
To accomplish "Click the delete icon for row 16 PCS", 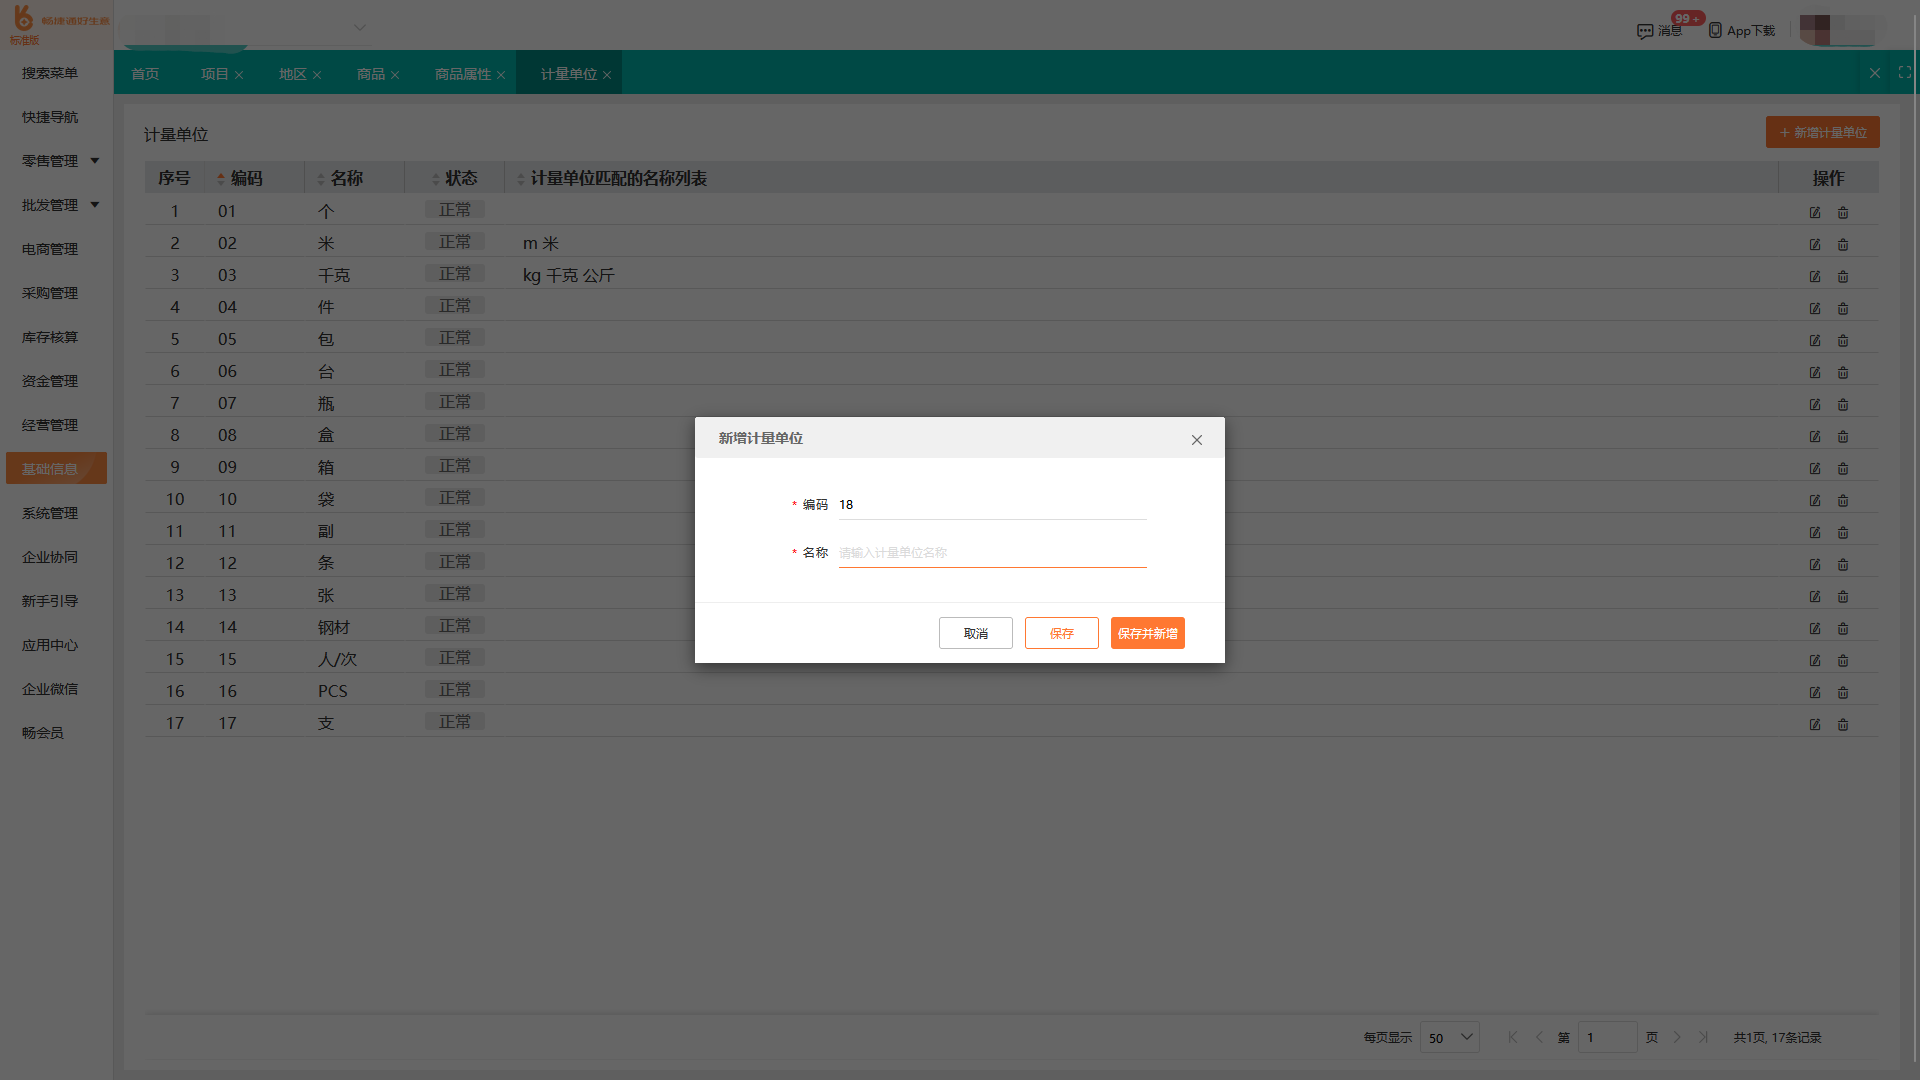I will [x=1844, y=691].
